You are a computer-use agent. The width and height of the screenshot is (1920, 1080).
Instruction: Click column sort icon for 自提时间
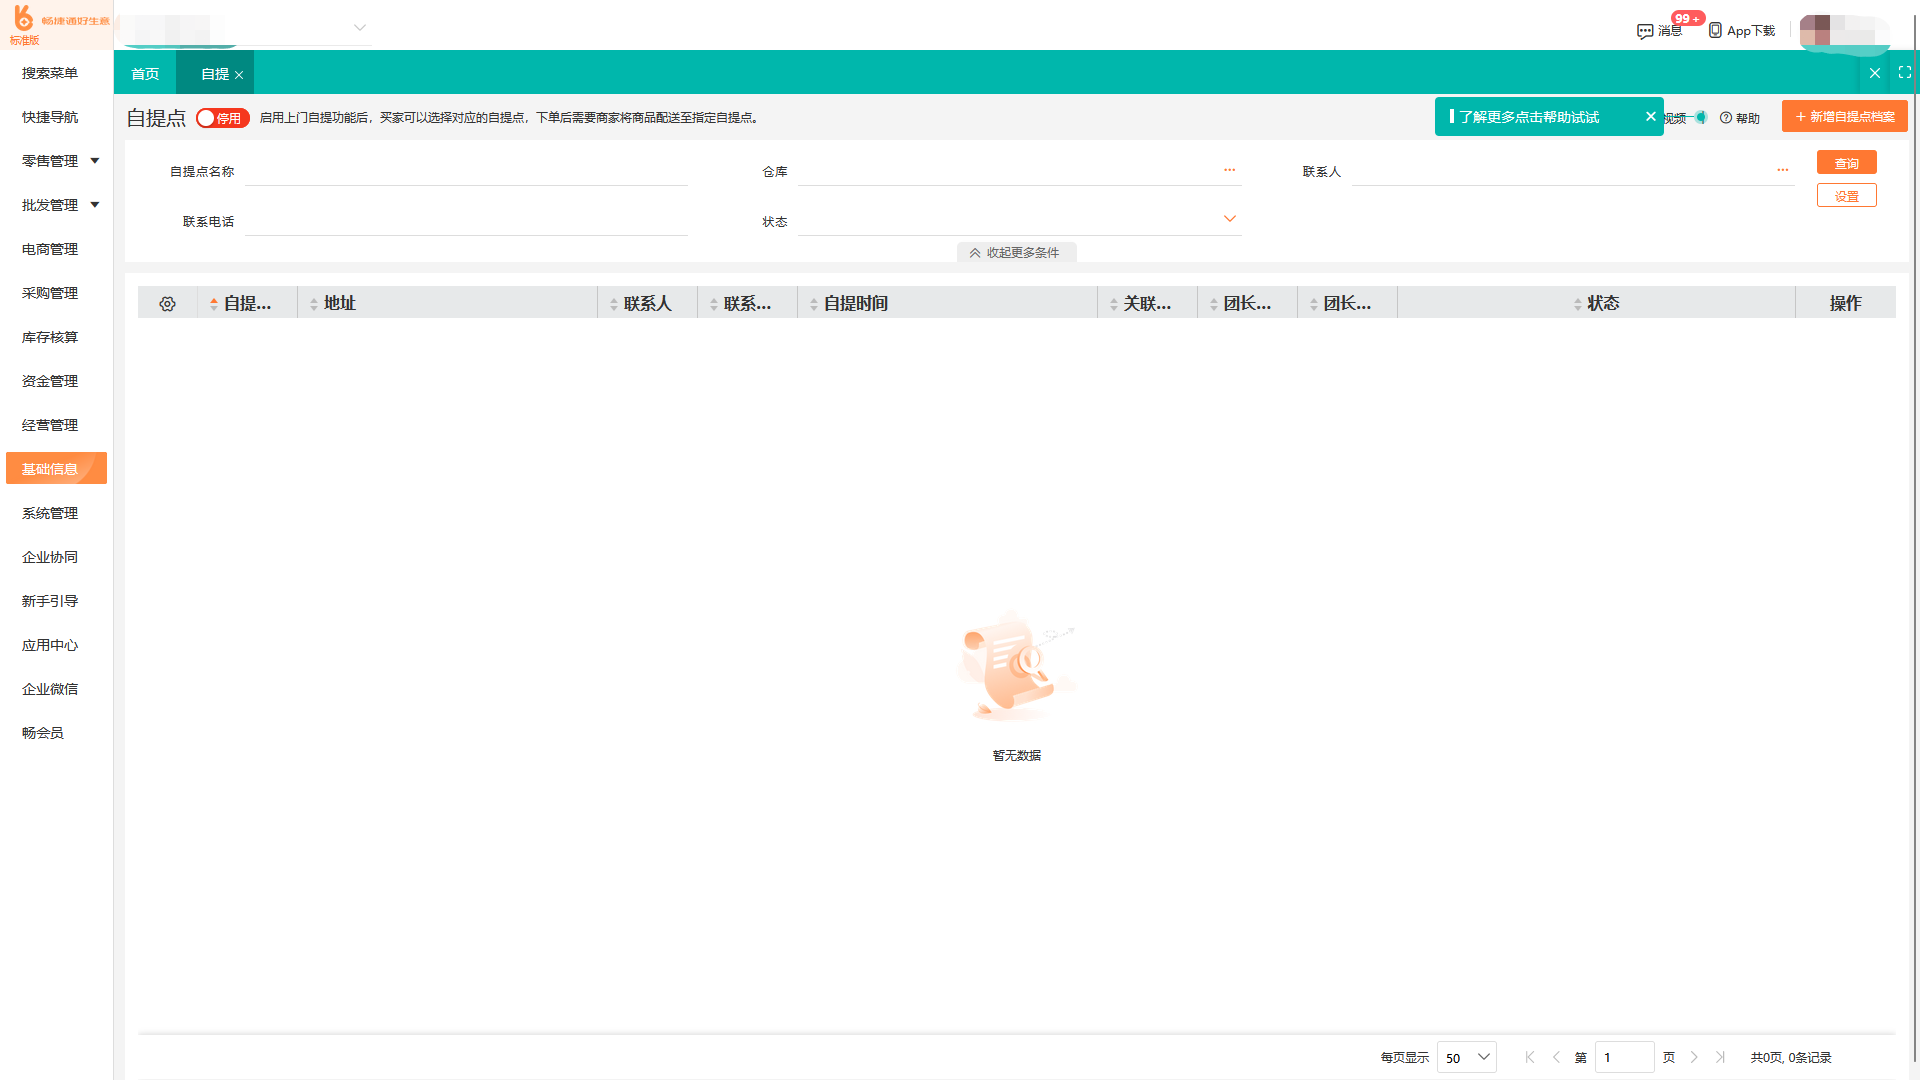pyautogui.click(x=811, y=303)
